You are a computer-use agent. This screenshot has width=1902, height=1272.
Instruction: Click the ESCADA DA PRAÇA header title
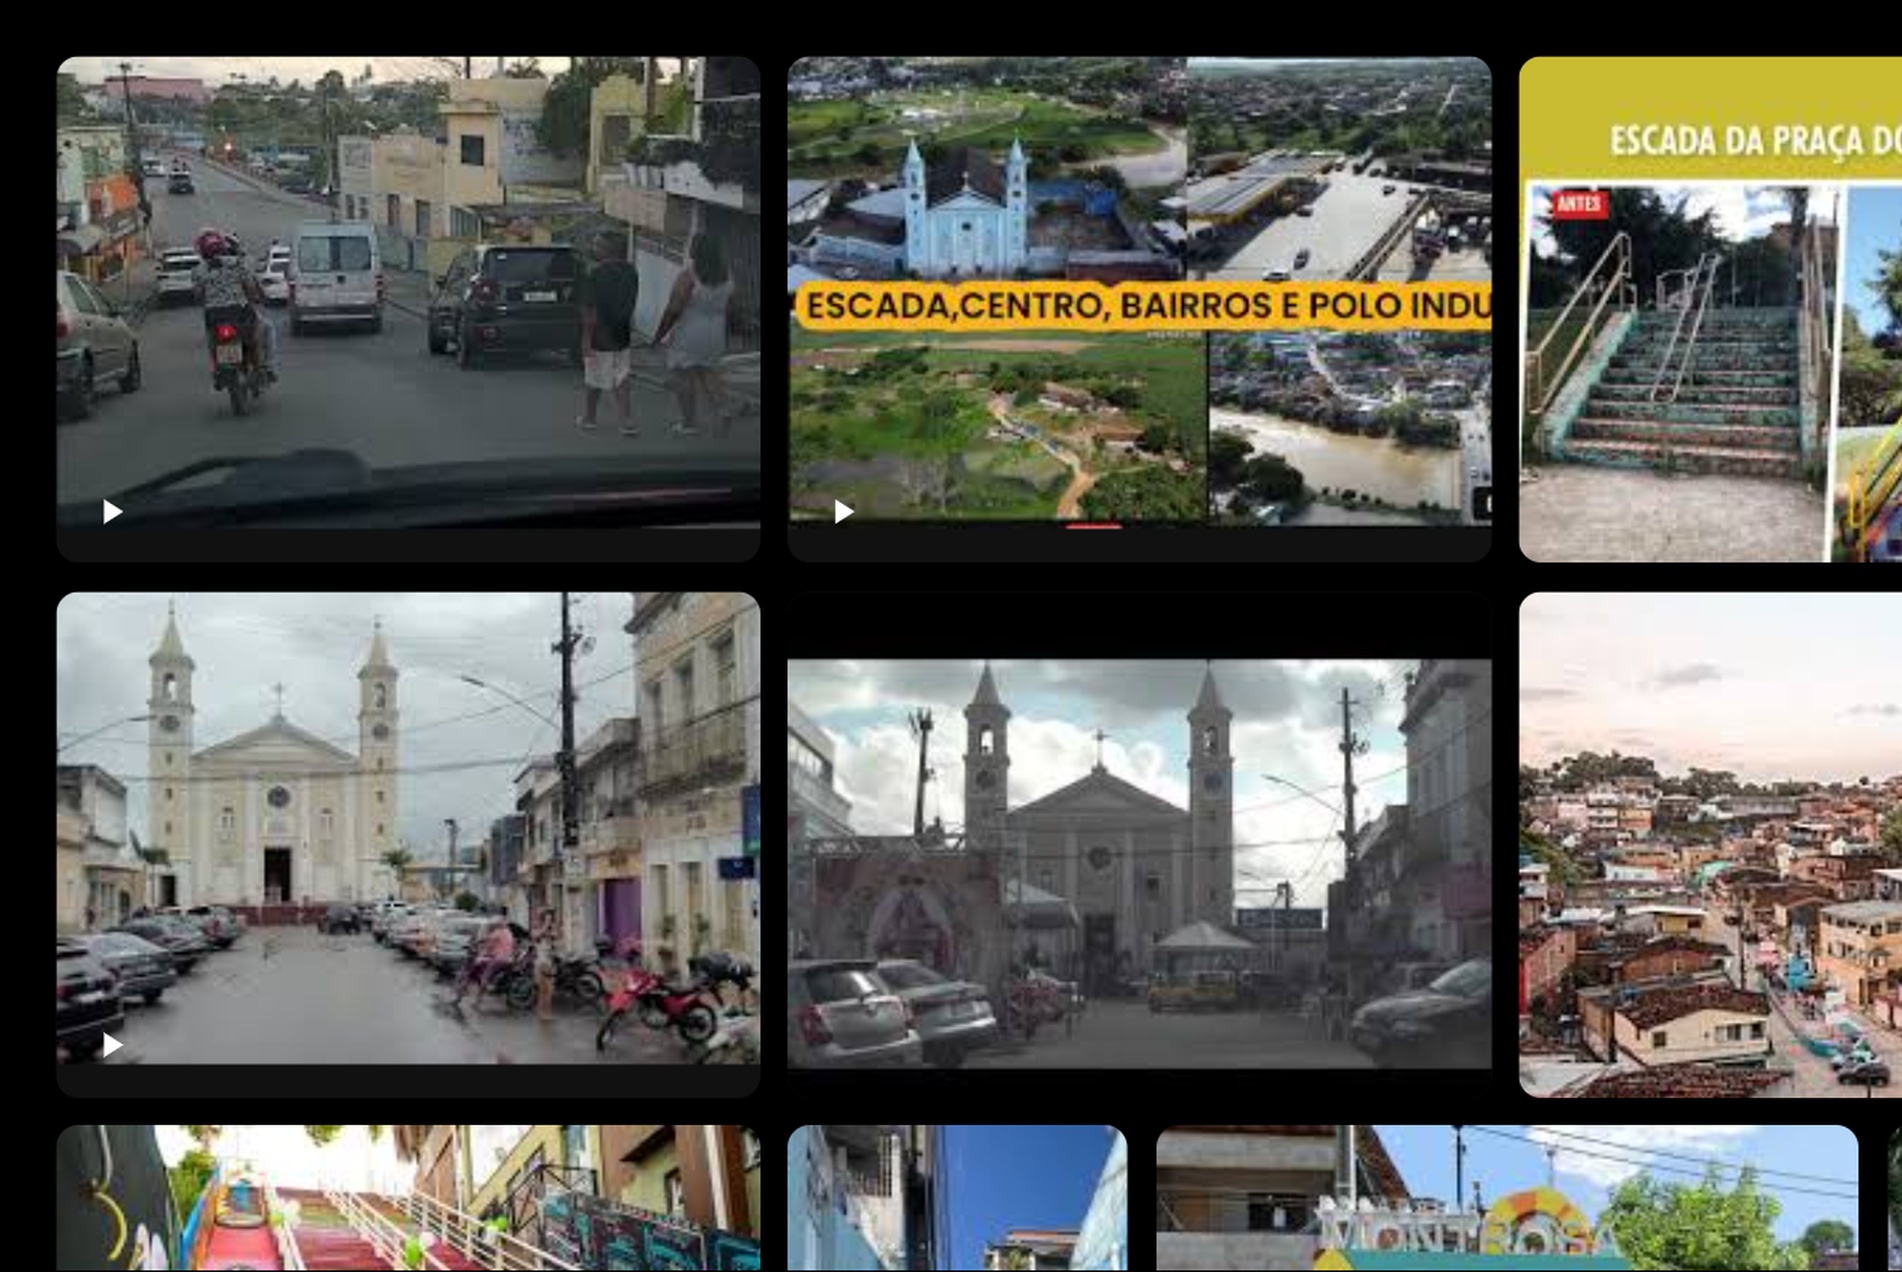pyautogui.click(x=1750, y=140)
